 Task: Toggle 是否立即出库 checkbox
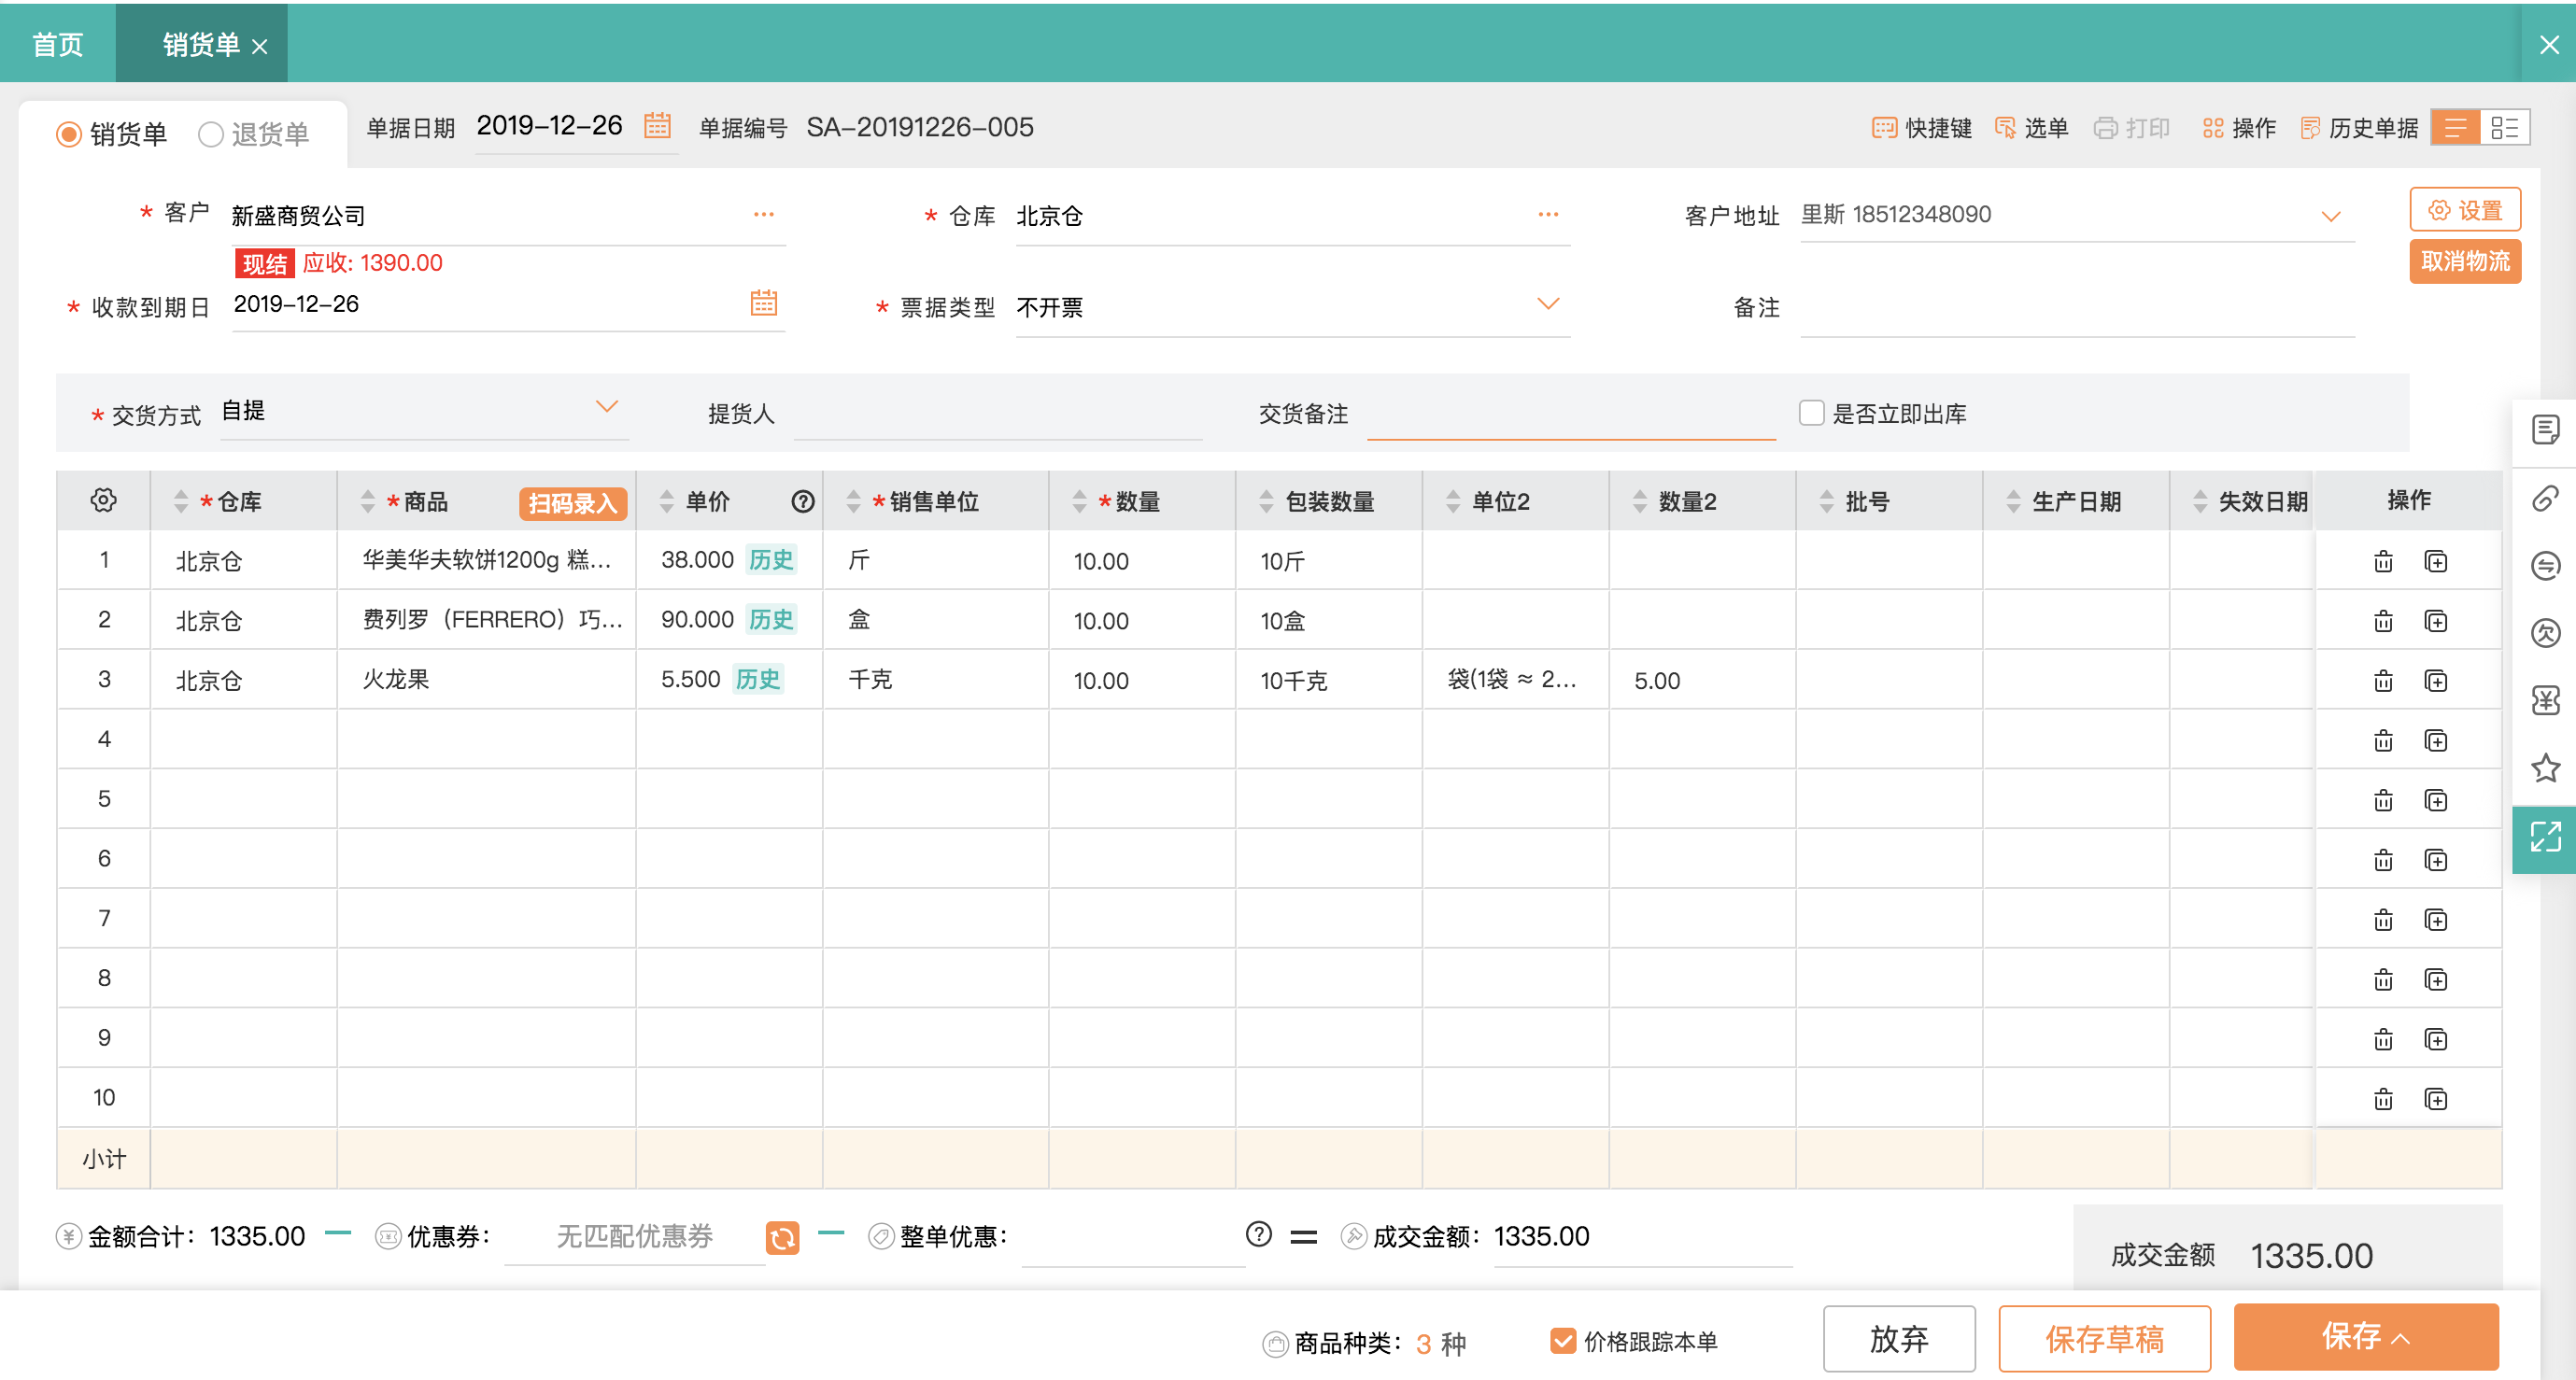[x=1811, y=413]
